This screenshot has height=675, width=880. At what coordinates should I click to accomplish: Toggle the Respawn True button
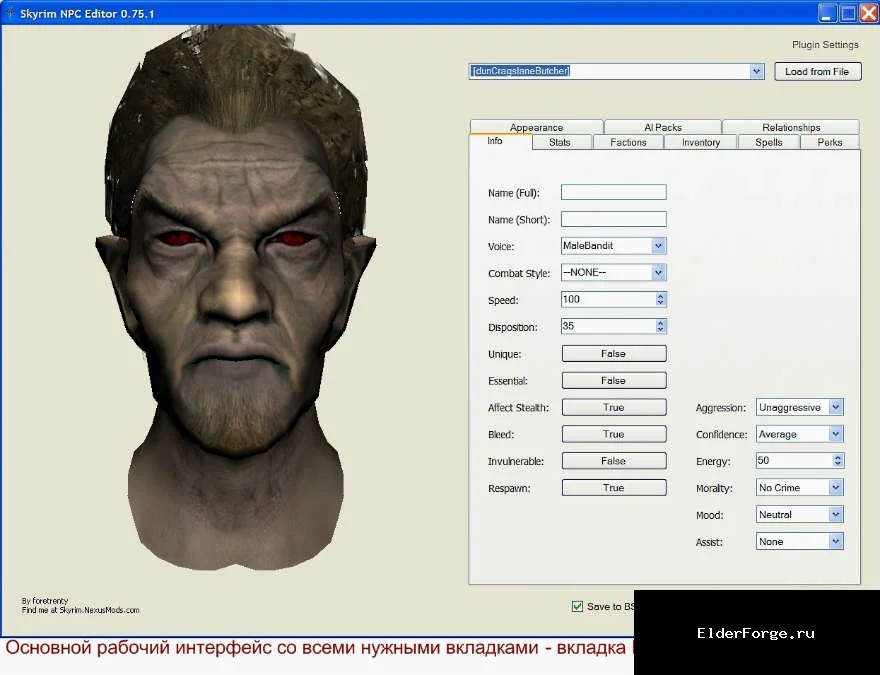pos(613,488)
